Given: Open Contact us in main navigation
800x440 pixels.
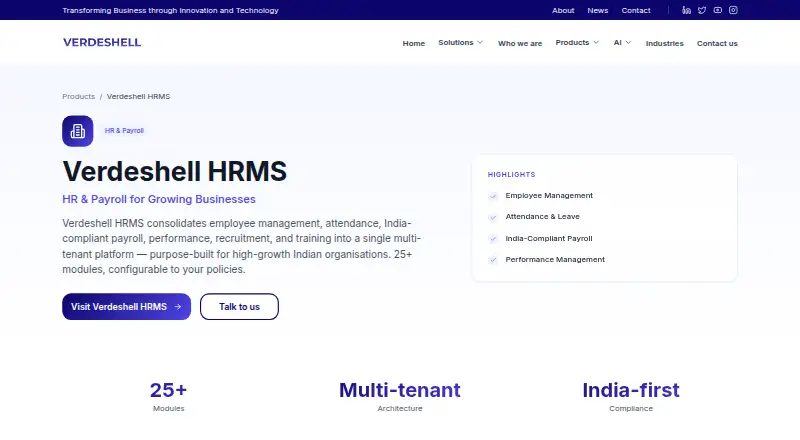Looking at the screenshot, I should pos(717,43).
